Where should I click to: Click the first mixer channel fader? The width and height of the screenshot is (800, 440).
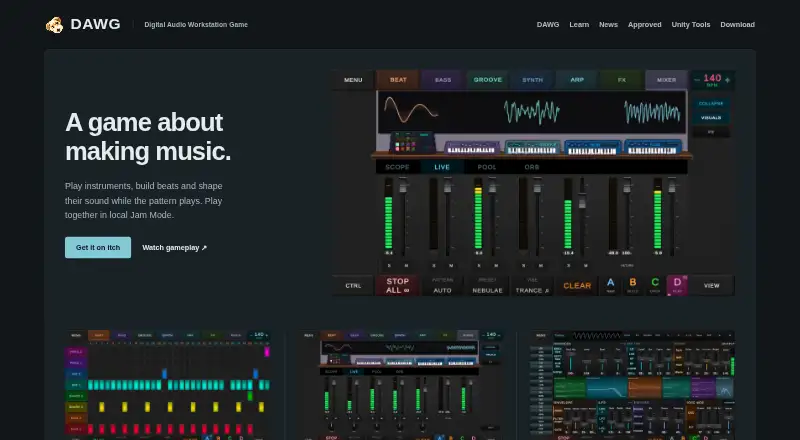click(403, 187)
